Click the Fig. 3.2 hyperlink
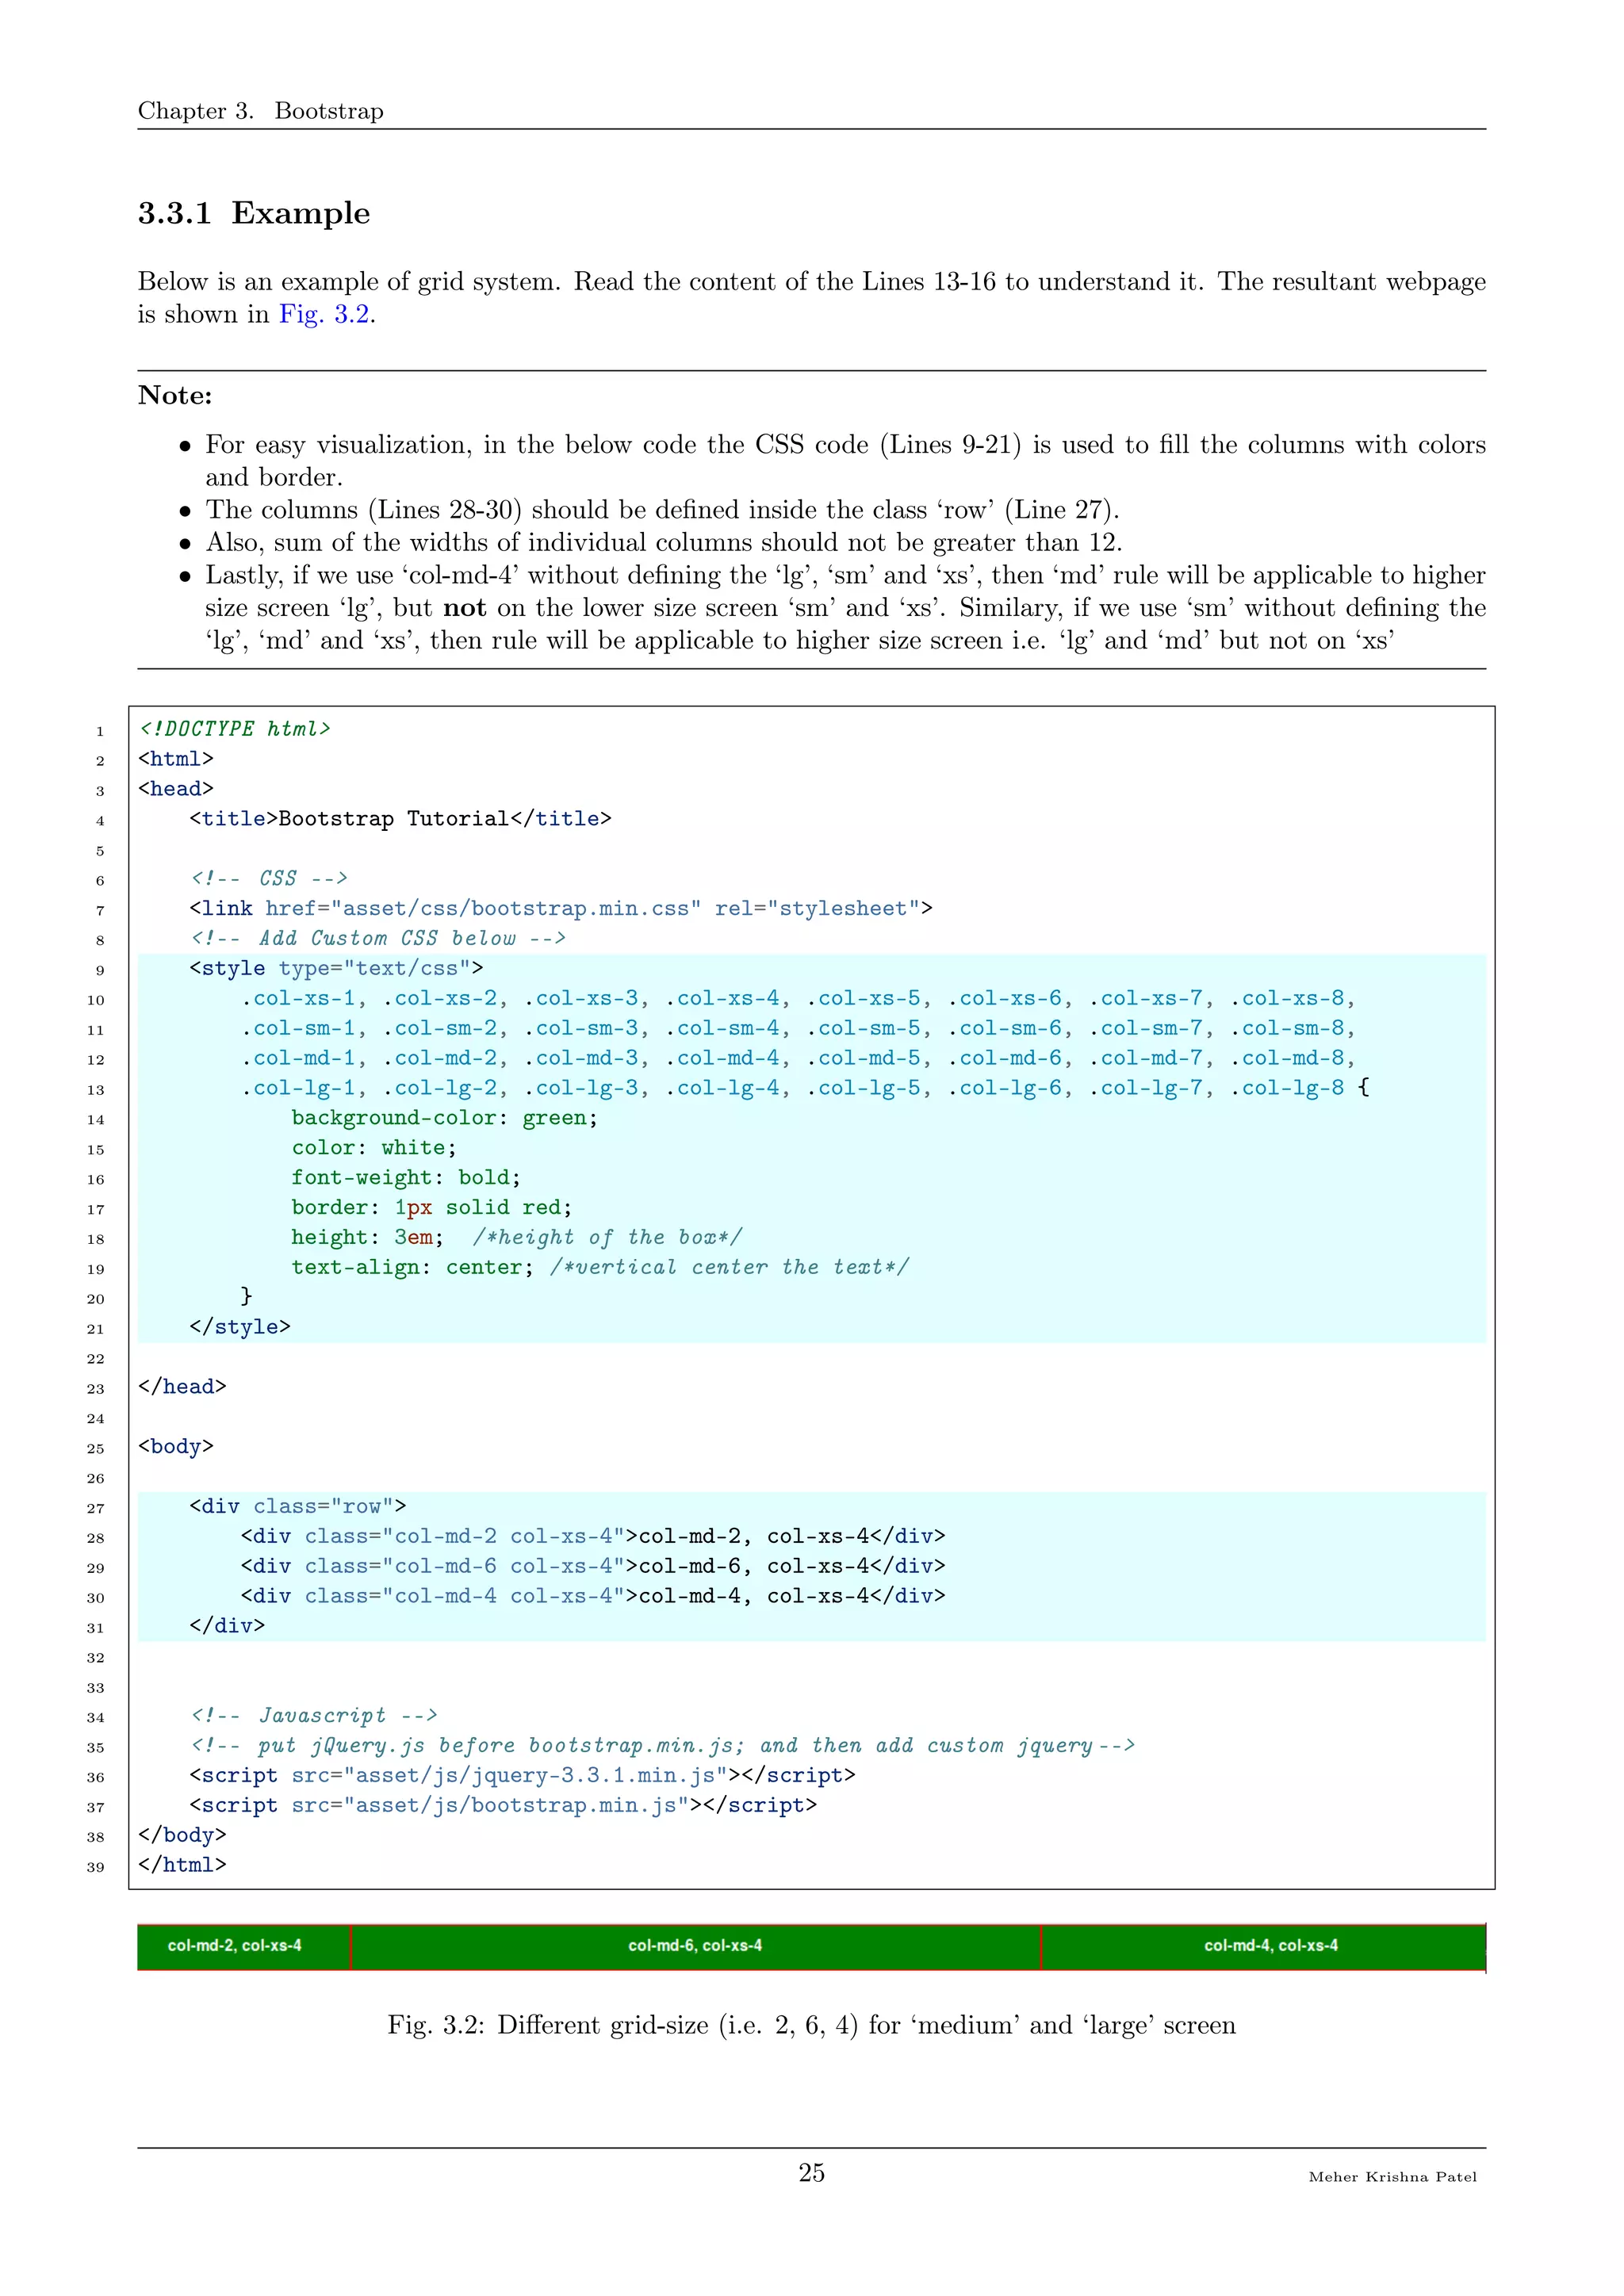1624x2296 pixels. coord(326,314)
